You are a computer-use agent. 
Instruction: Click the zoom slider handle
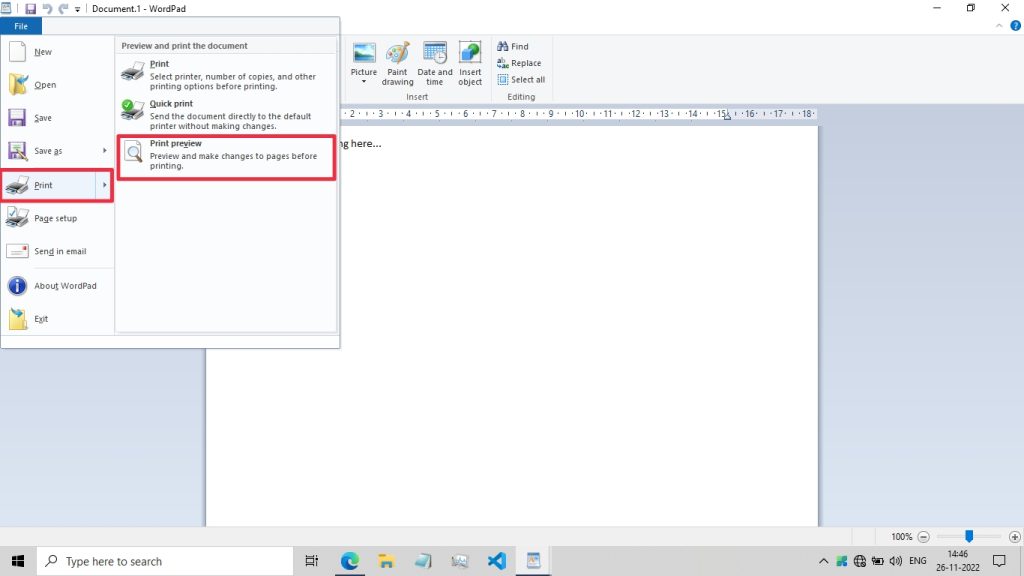(969, 536)
